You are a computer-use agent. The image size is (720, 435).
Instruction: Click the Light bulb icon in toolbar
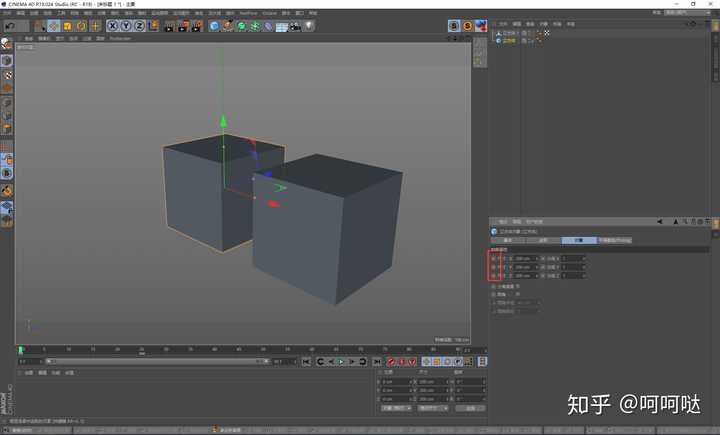[309, 25]
